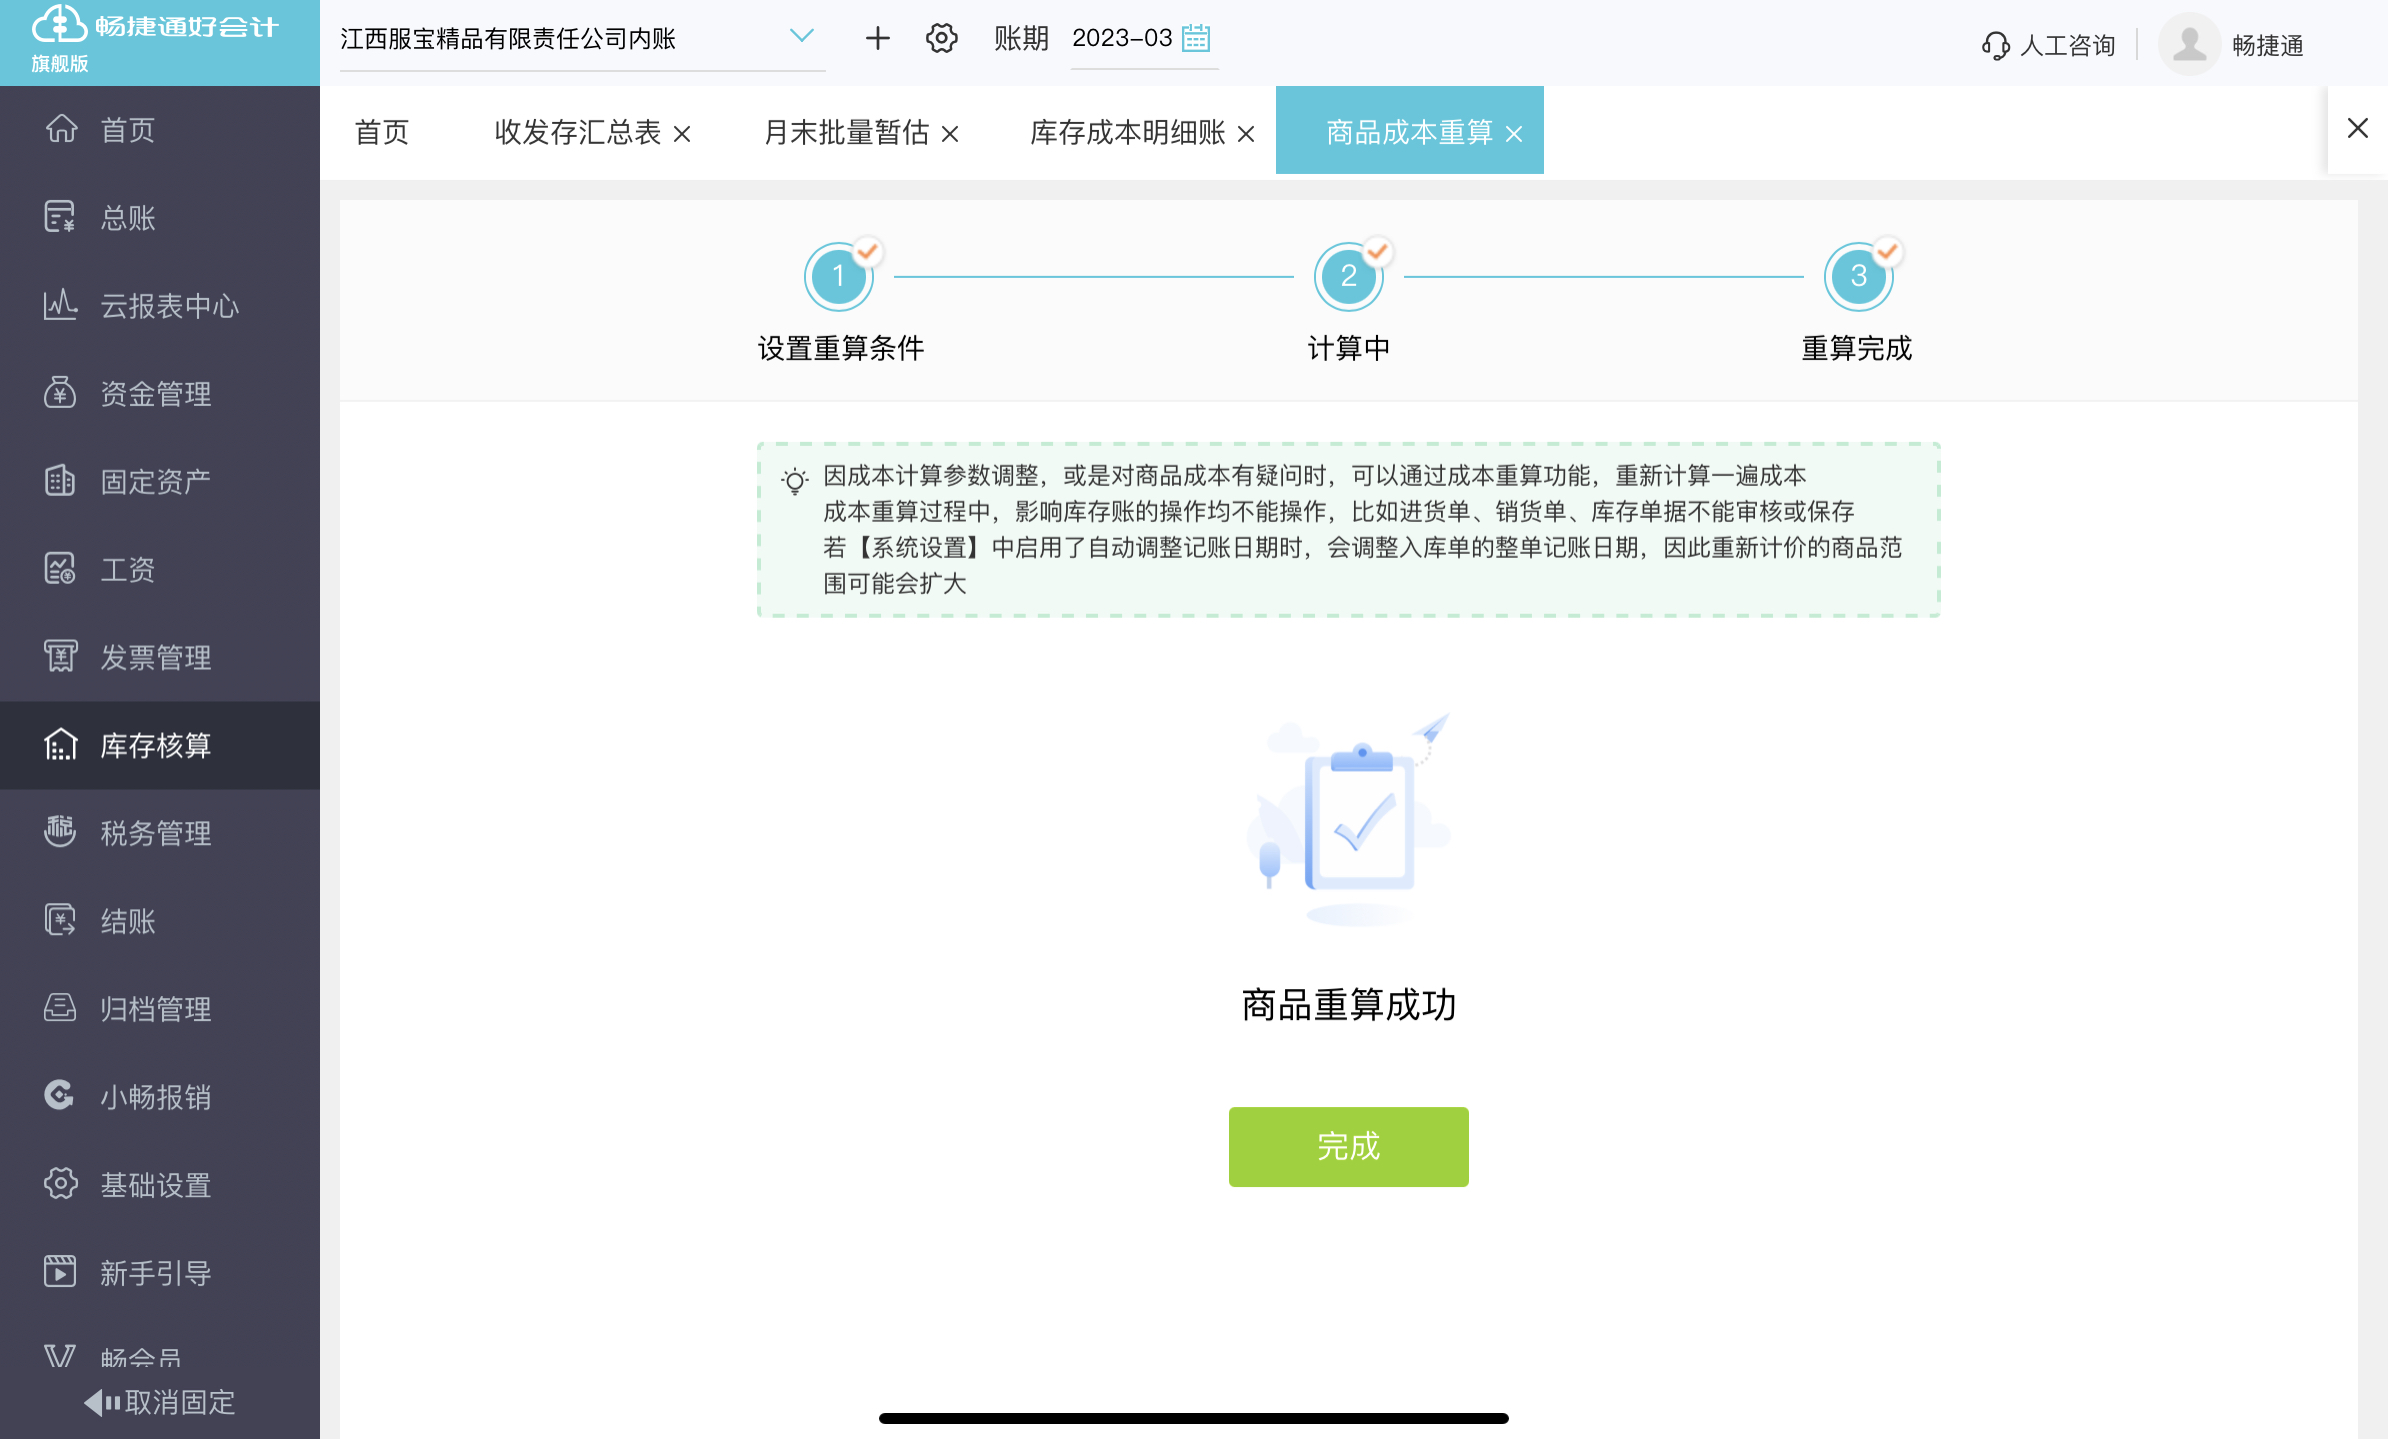Click 完成 to finish recalculation
Image resolution: width=2388 pixels, height=1439 pixels.
[1348, 1146]
